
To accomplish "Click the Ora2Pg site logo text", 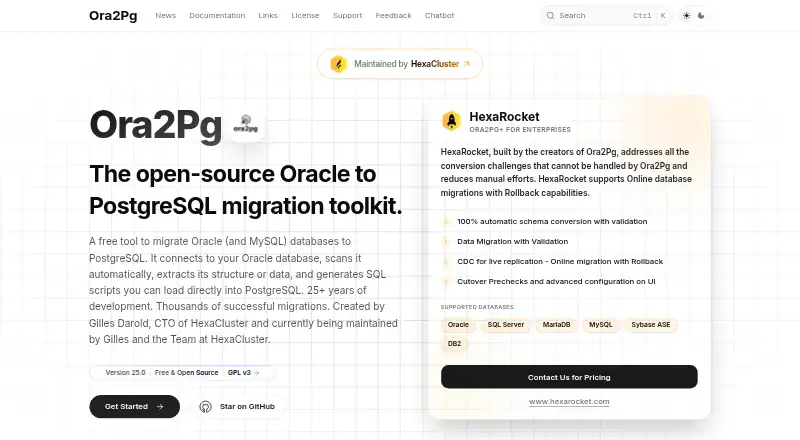I will coord(113,16).
